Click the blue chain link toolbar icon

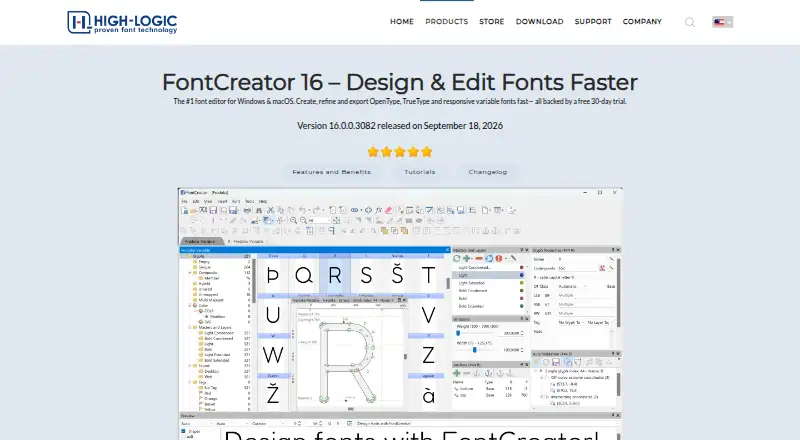(354, 210)
